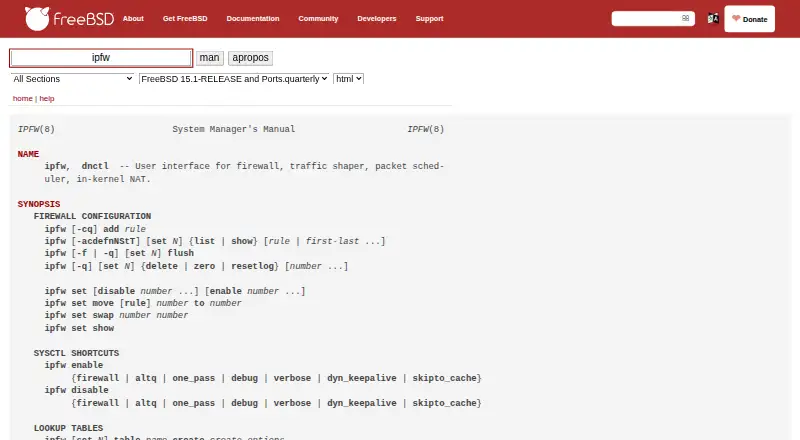Viewport: 800px width, 440px height.
Task: Click the dnctl command name in NAME
Action: pyautogui.click(x=95, y=166)
